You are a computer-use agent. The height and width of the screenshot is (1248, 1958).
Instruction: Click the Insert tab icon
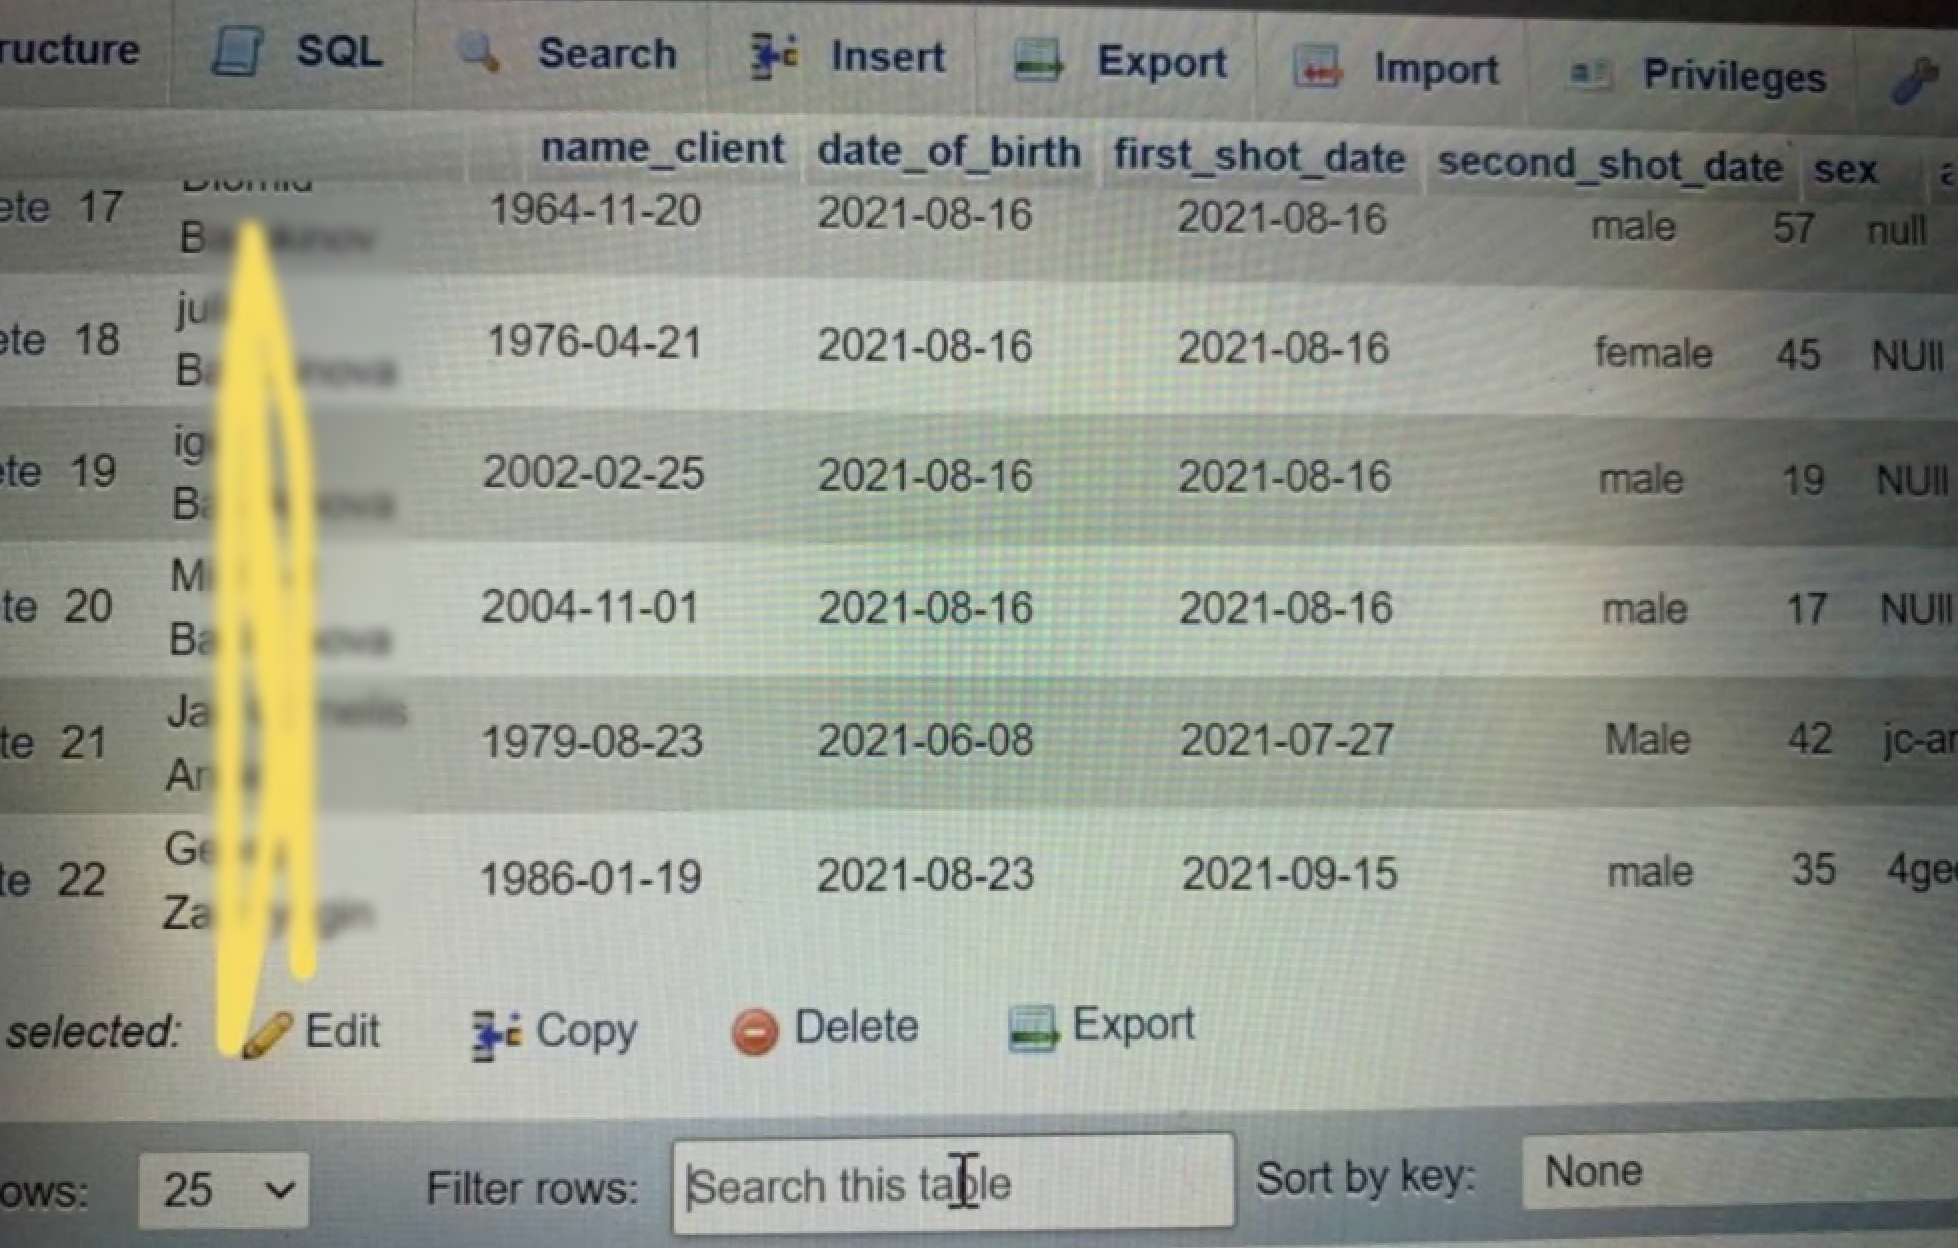coord(774,55)
